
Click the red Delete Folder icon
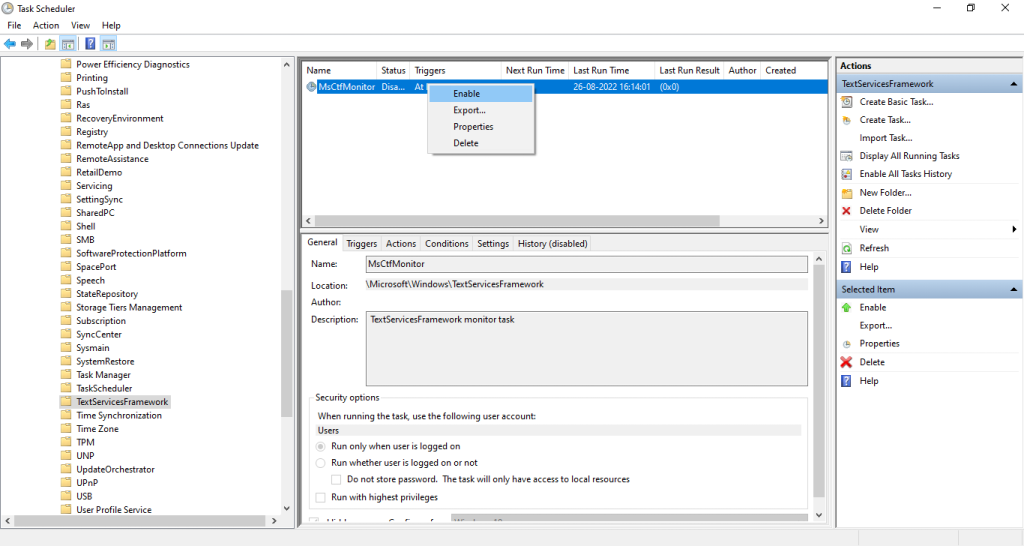pos(846,211)
